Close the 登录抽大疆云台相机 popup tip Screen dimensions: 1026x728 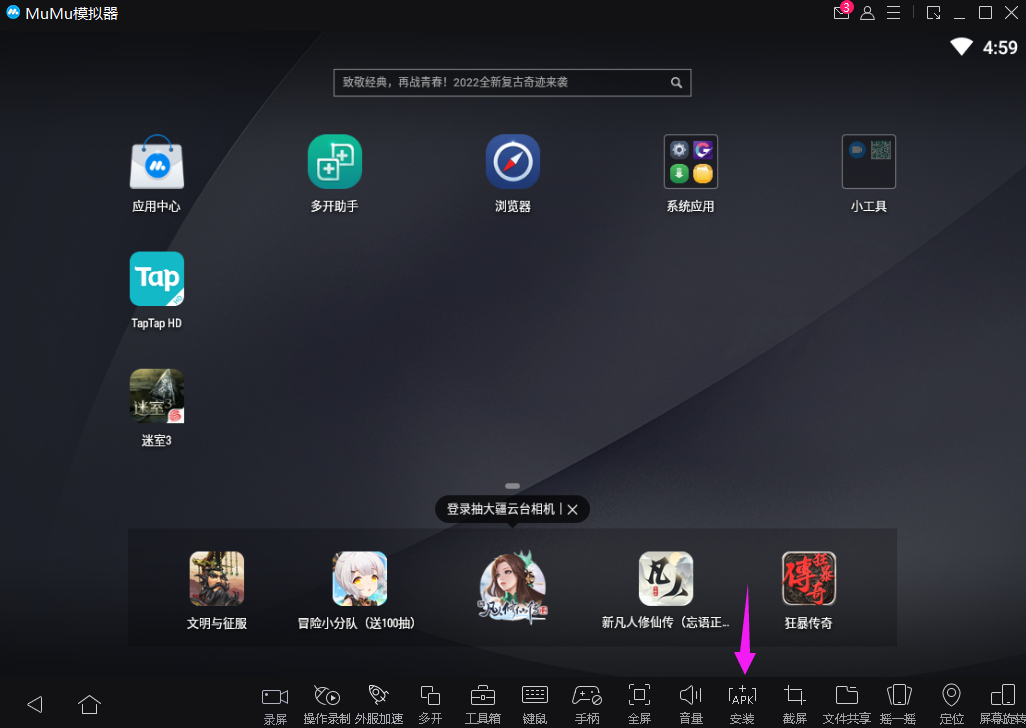tap(573, 509)
